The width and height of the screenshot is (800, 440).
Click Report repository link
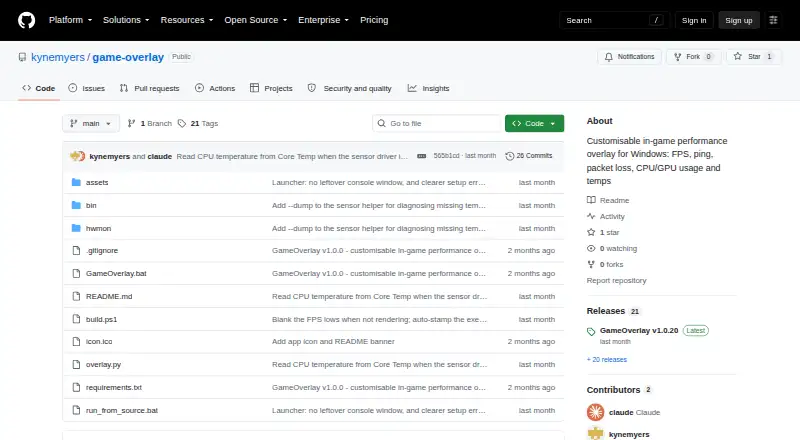click(616, 281)
